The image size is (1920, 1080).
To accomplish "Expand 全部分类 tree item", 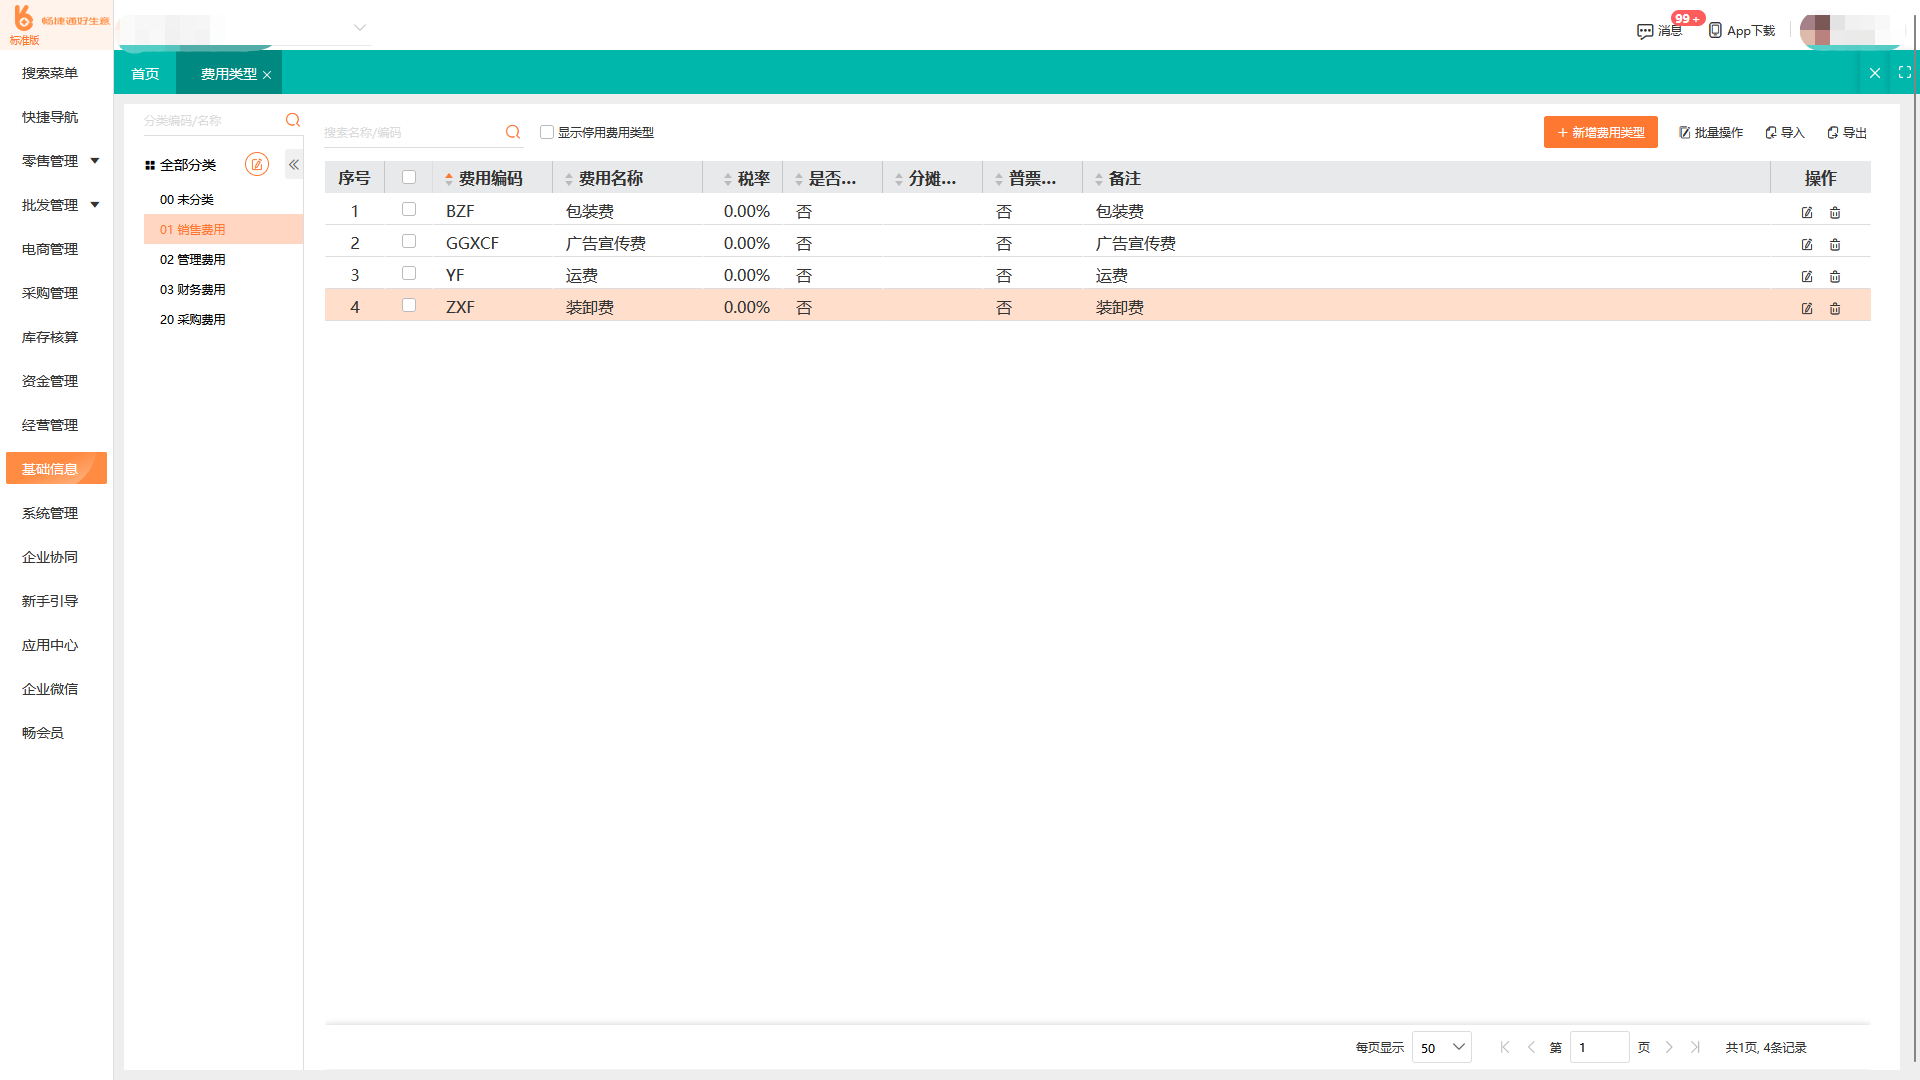I will pyautogui.click(x=149, y=164).
